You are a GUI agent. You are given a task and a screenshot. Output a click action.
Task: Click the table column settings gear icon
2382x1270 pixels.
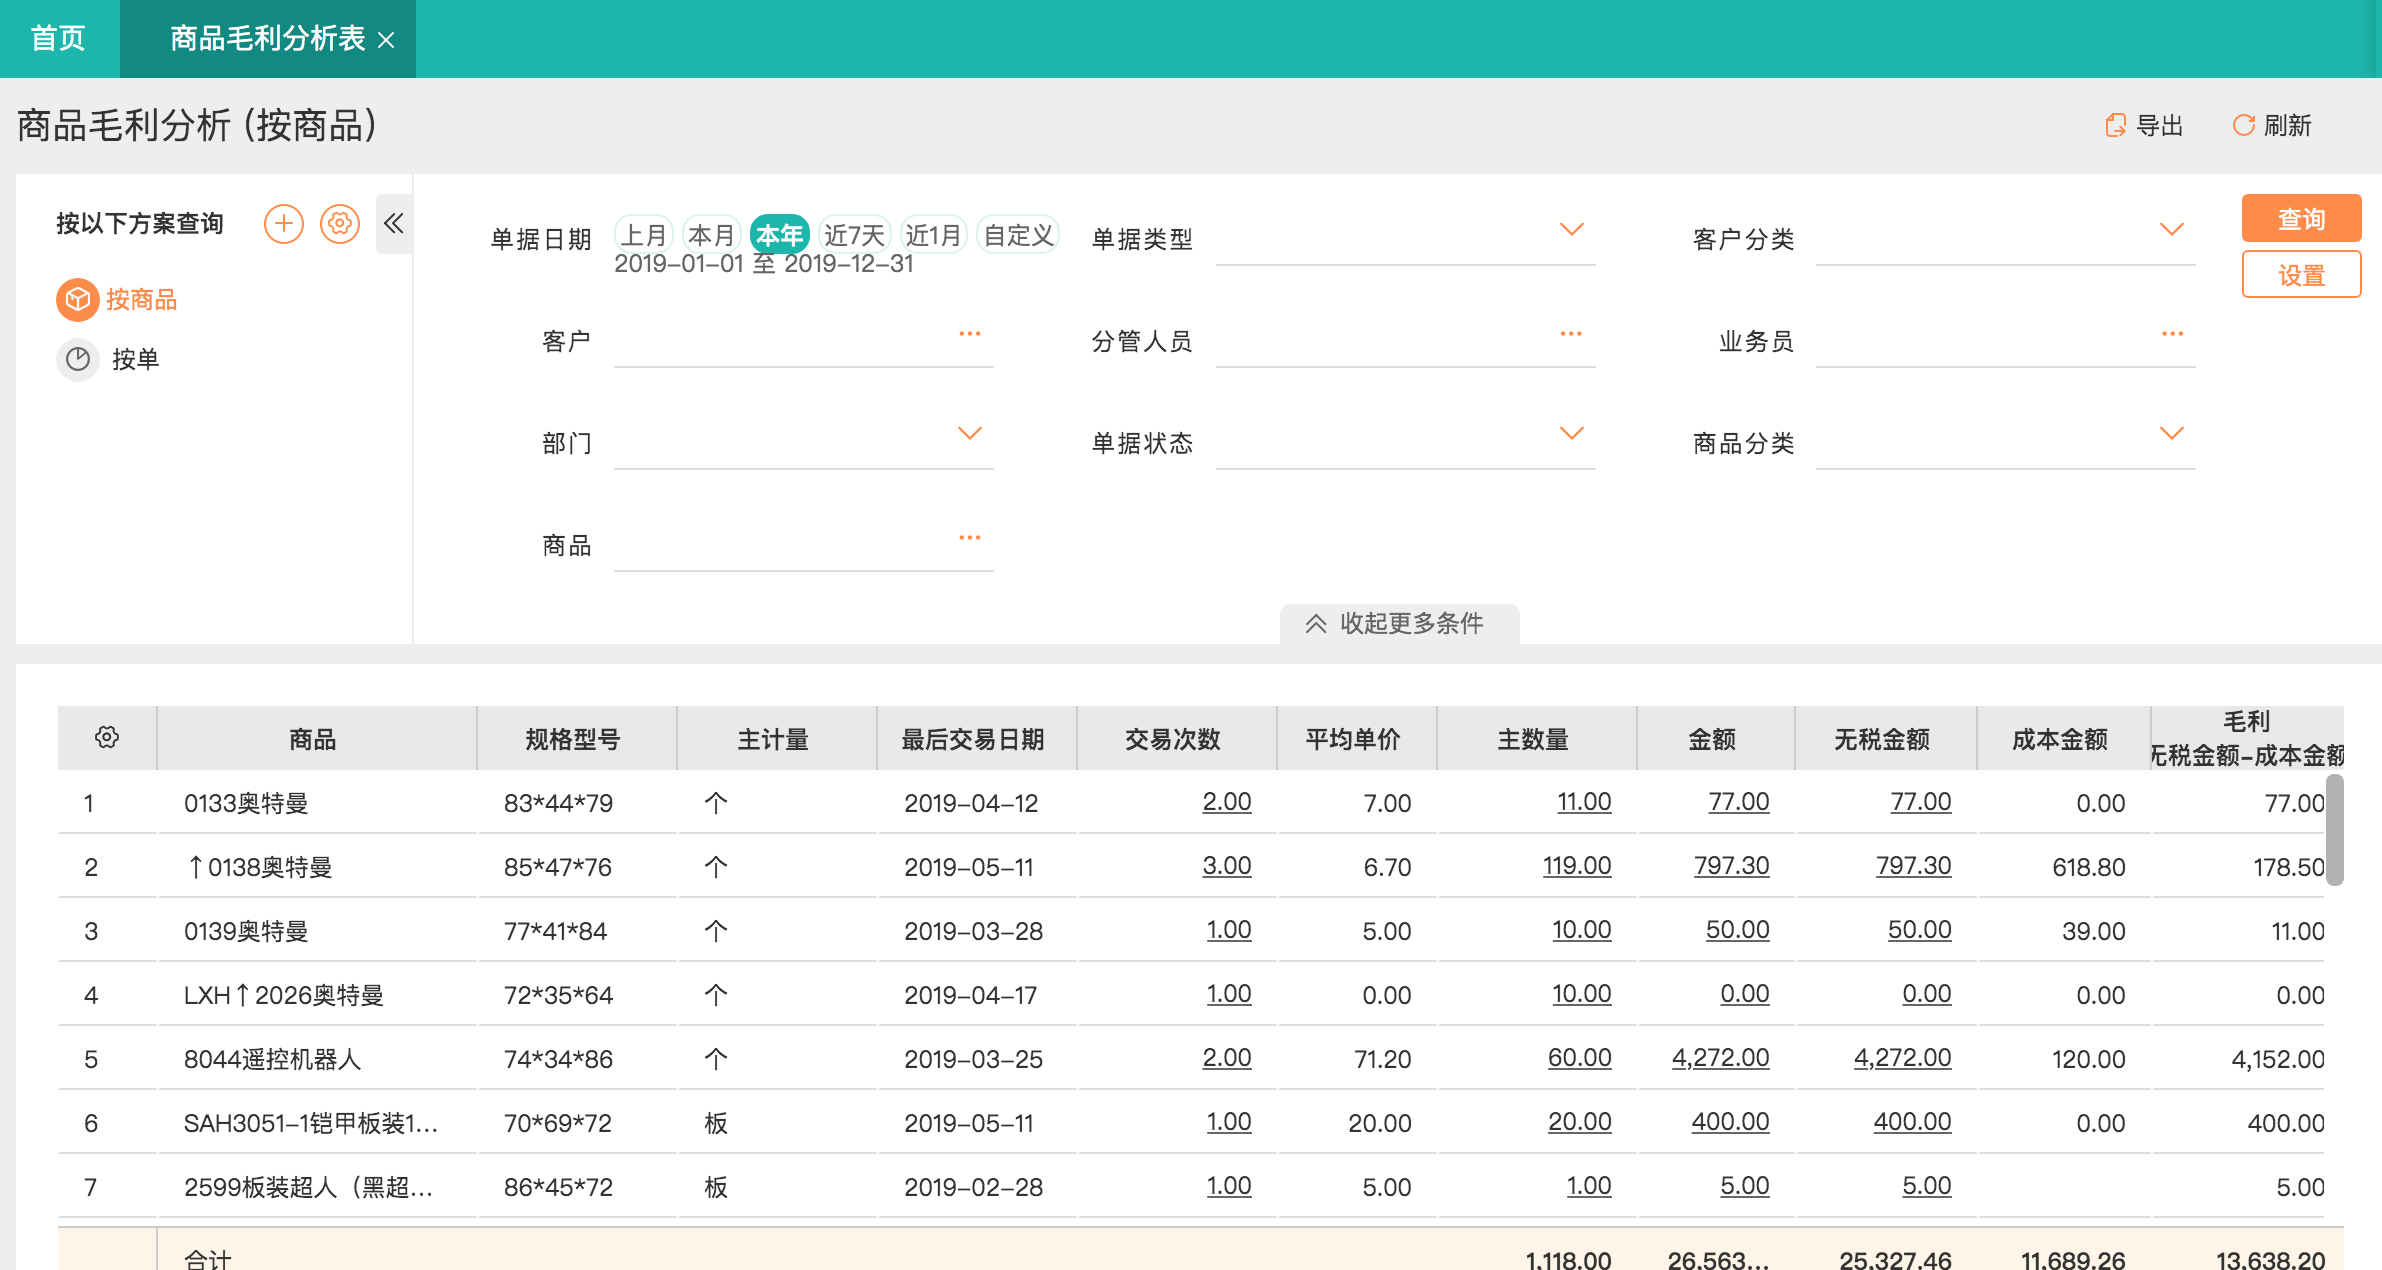pyautogui.click(x=106, y=736)
